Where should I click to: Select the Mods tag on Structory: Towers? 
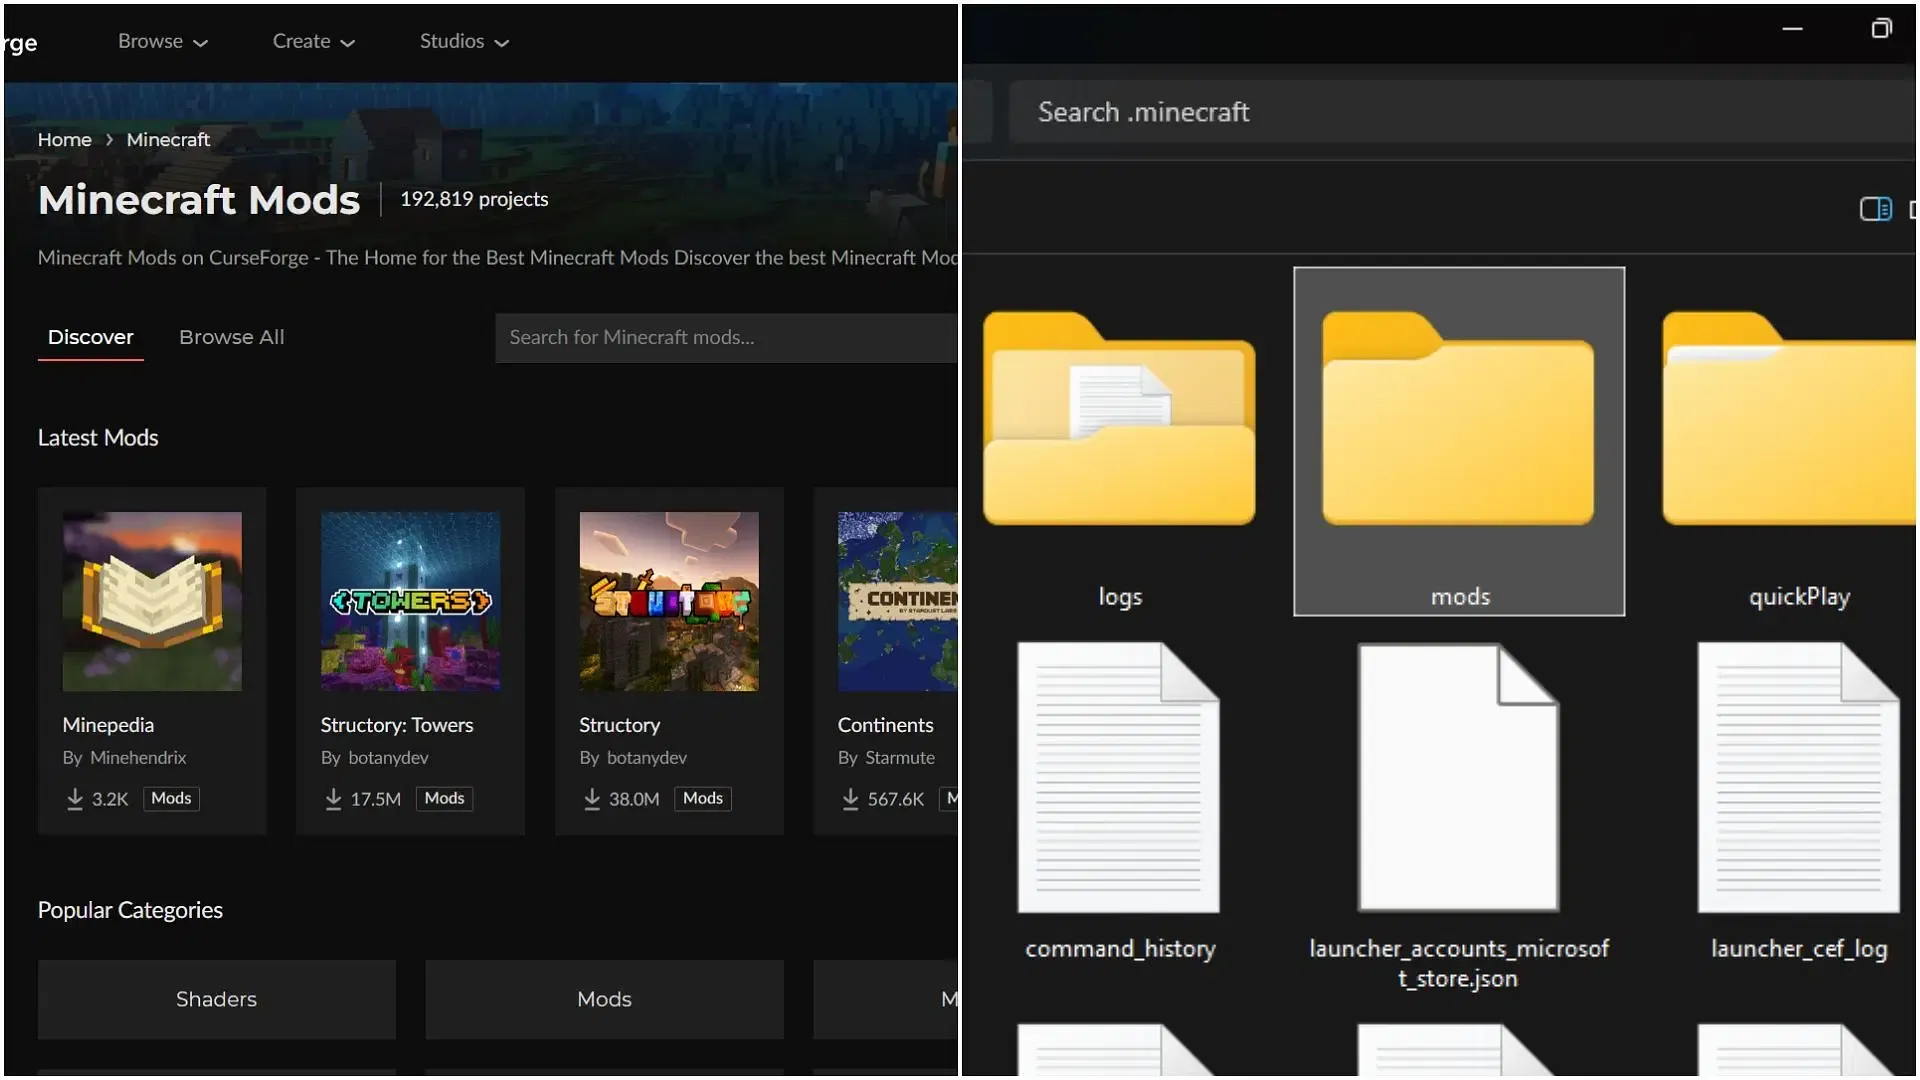(444, 798)
